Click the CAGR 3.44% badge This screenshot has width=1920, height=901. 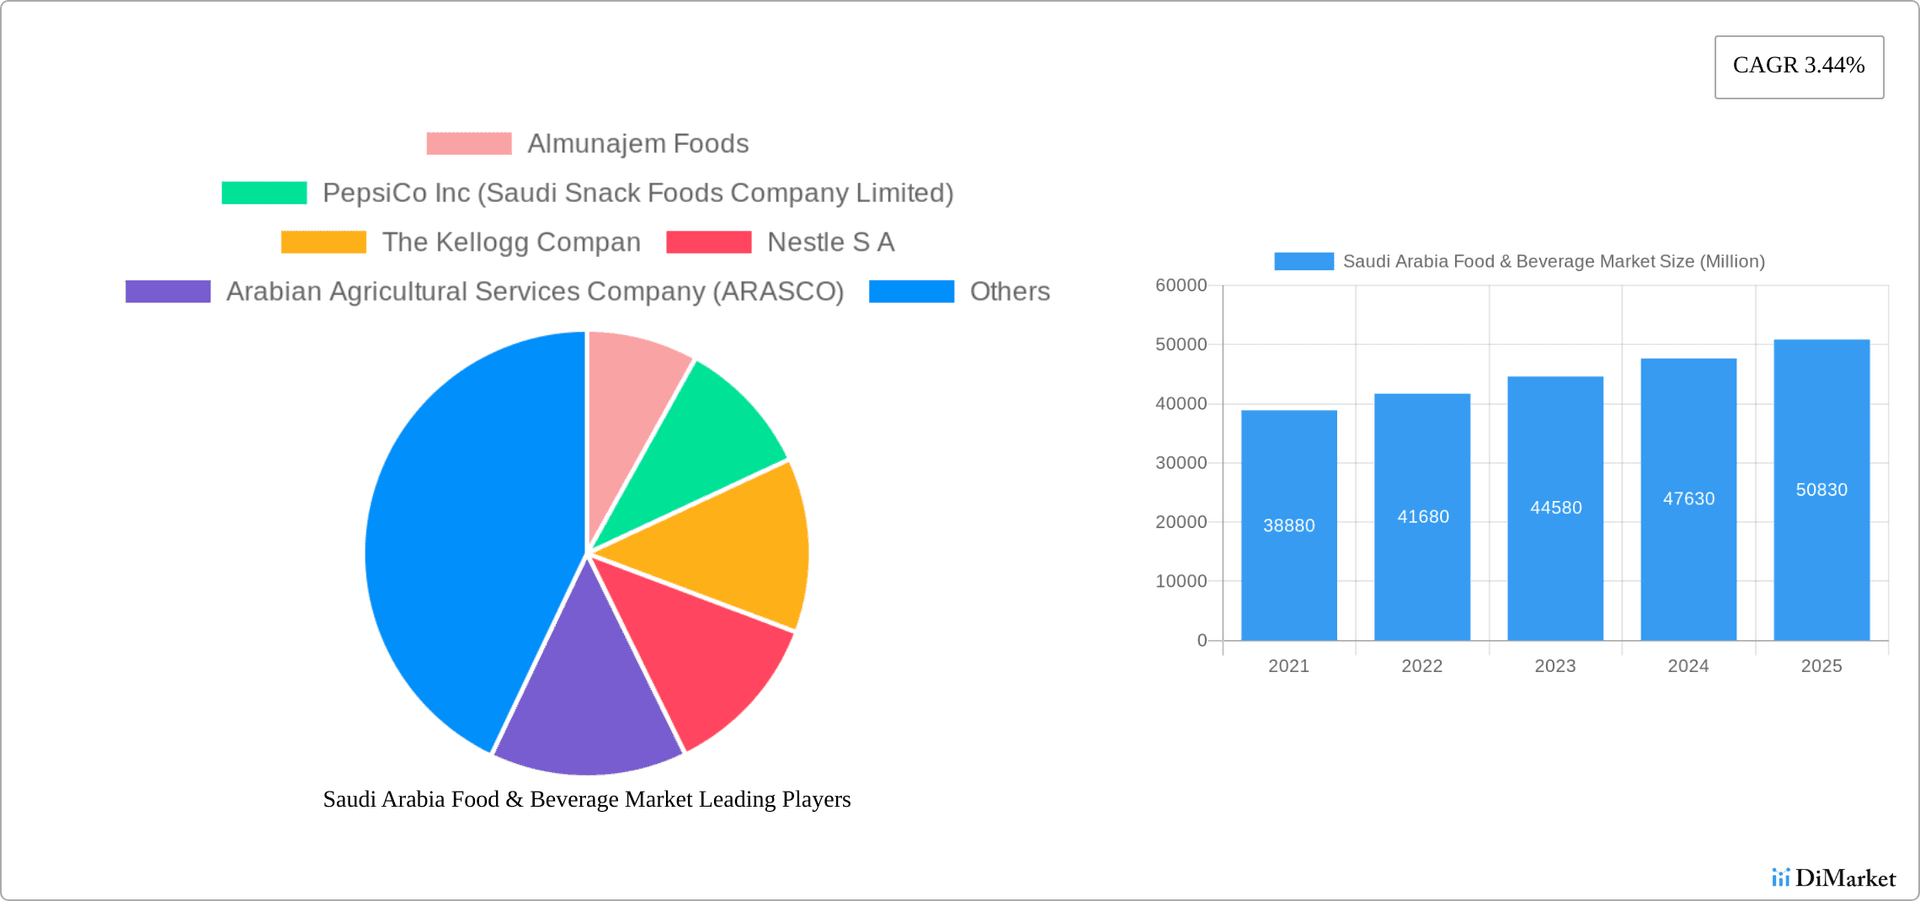(1799, 66)
